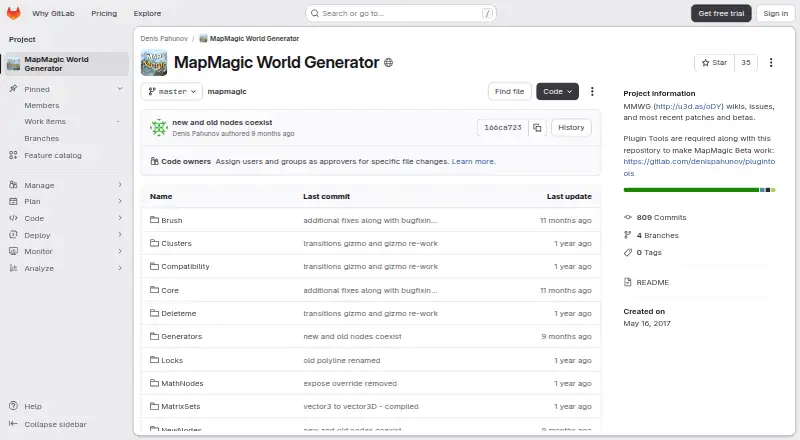
Task: Click the search magnifier icon
Action: (315, 13)
